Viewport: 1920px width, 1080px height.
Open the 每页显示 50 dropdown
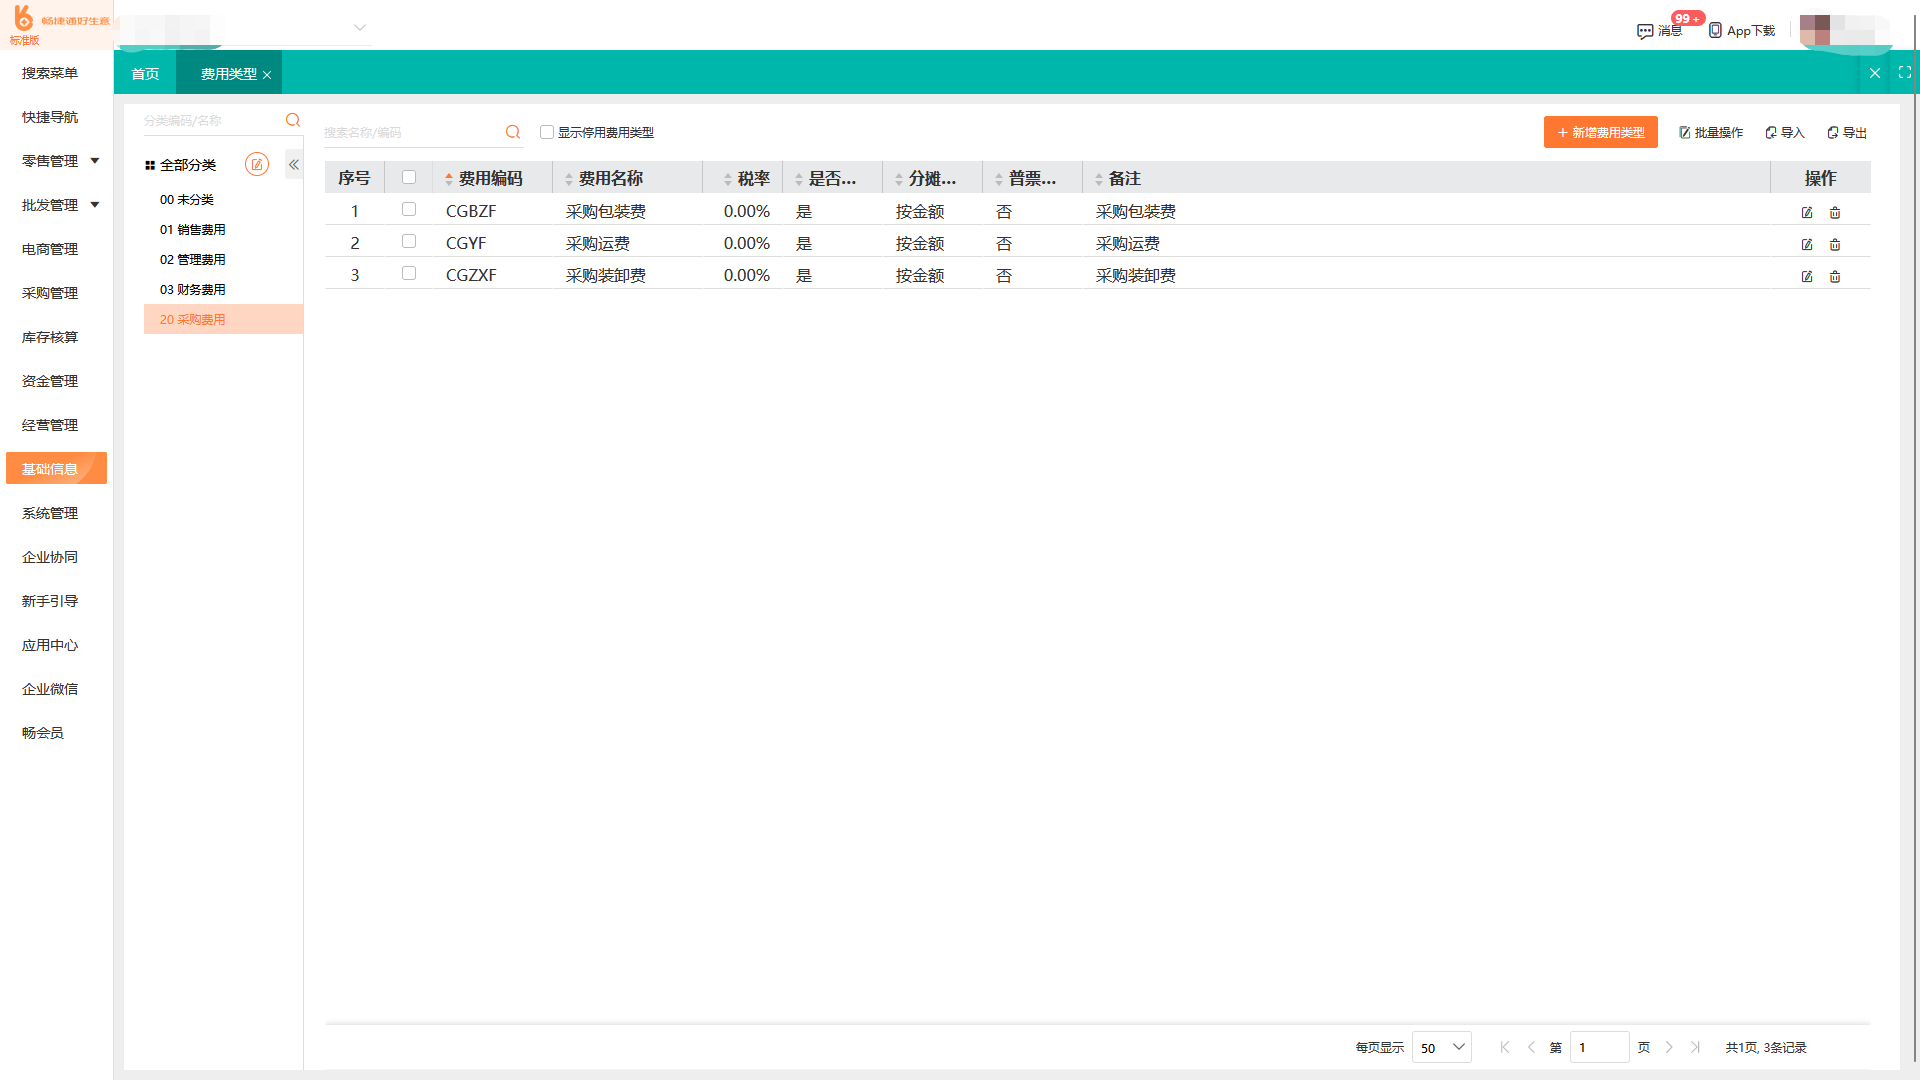1441,1047
